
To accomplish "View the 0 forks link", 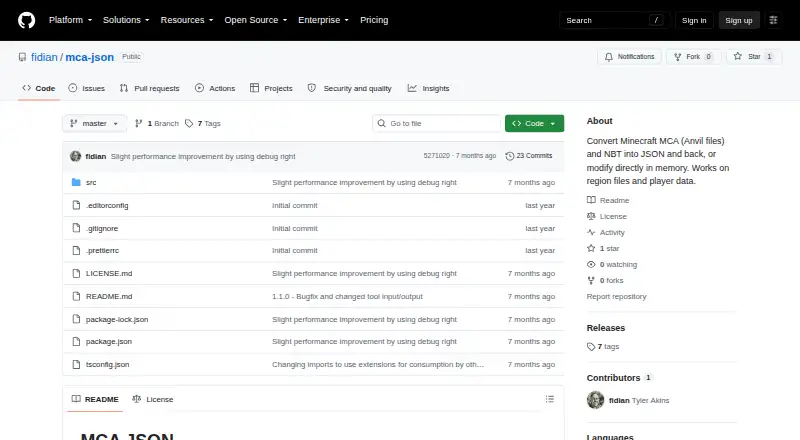I will (605, 280).
